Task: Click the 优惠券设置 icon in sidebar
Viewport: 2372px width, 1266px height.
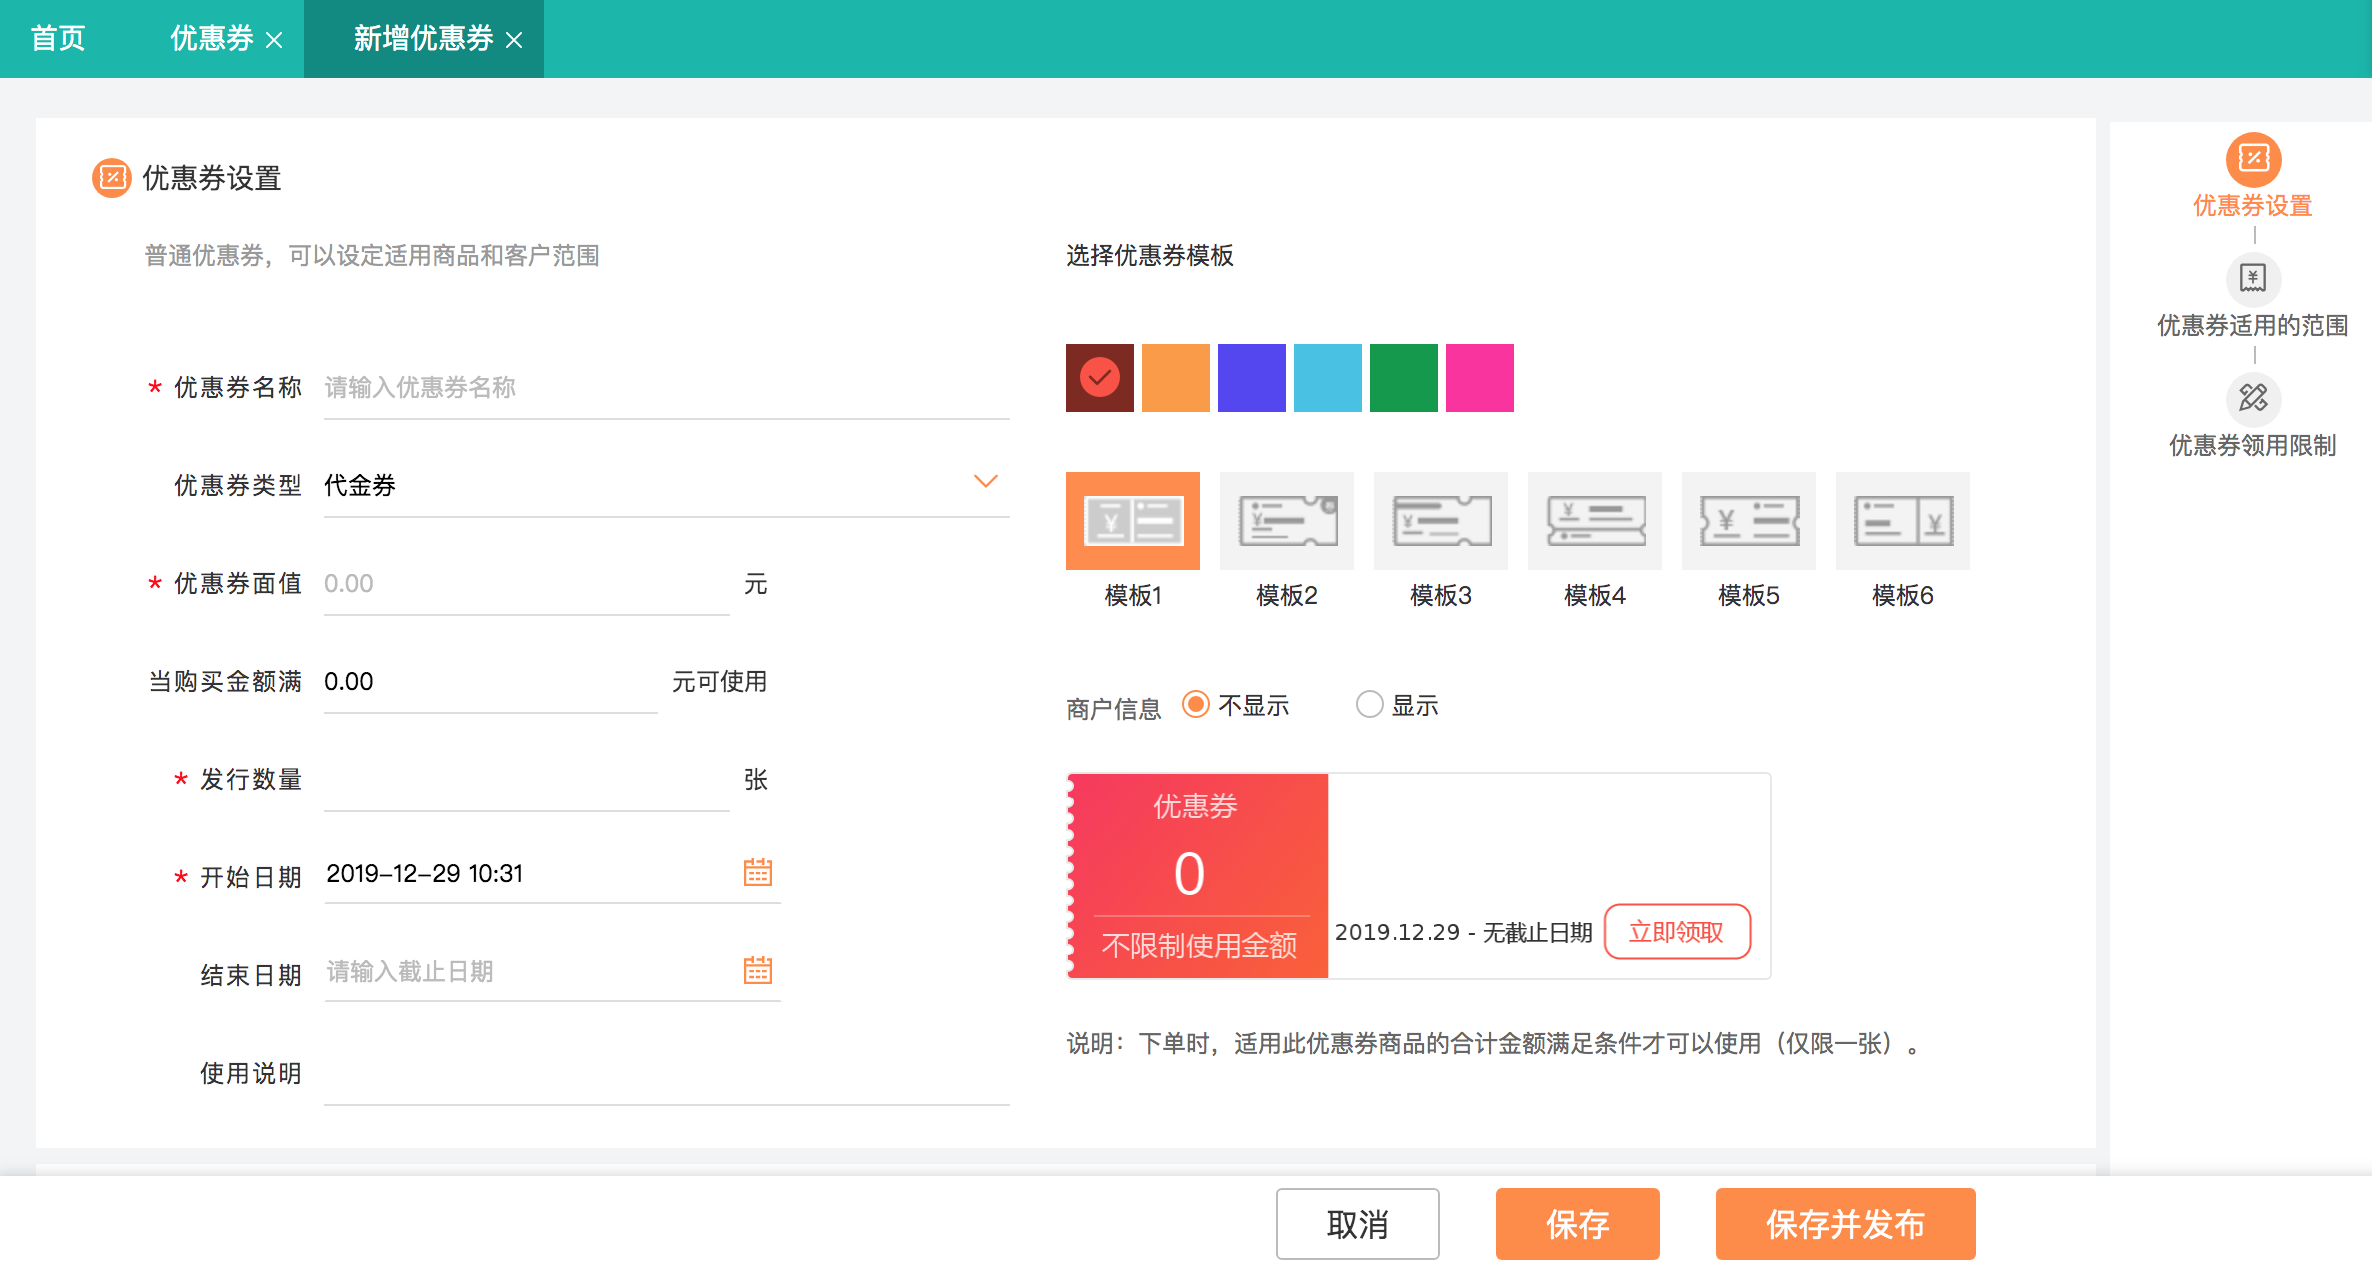Action: tap(2256, 157)
